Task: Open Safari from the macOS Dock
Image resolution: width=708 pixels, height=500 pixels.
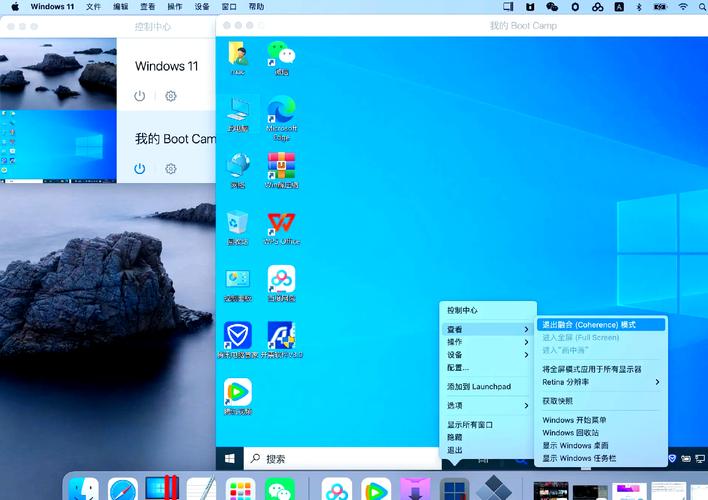Action: [122, 489]
